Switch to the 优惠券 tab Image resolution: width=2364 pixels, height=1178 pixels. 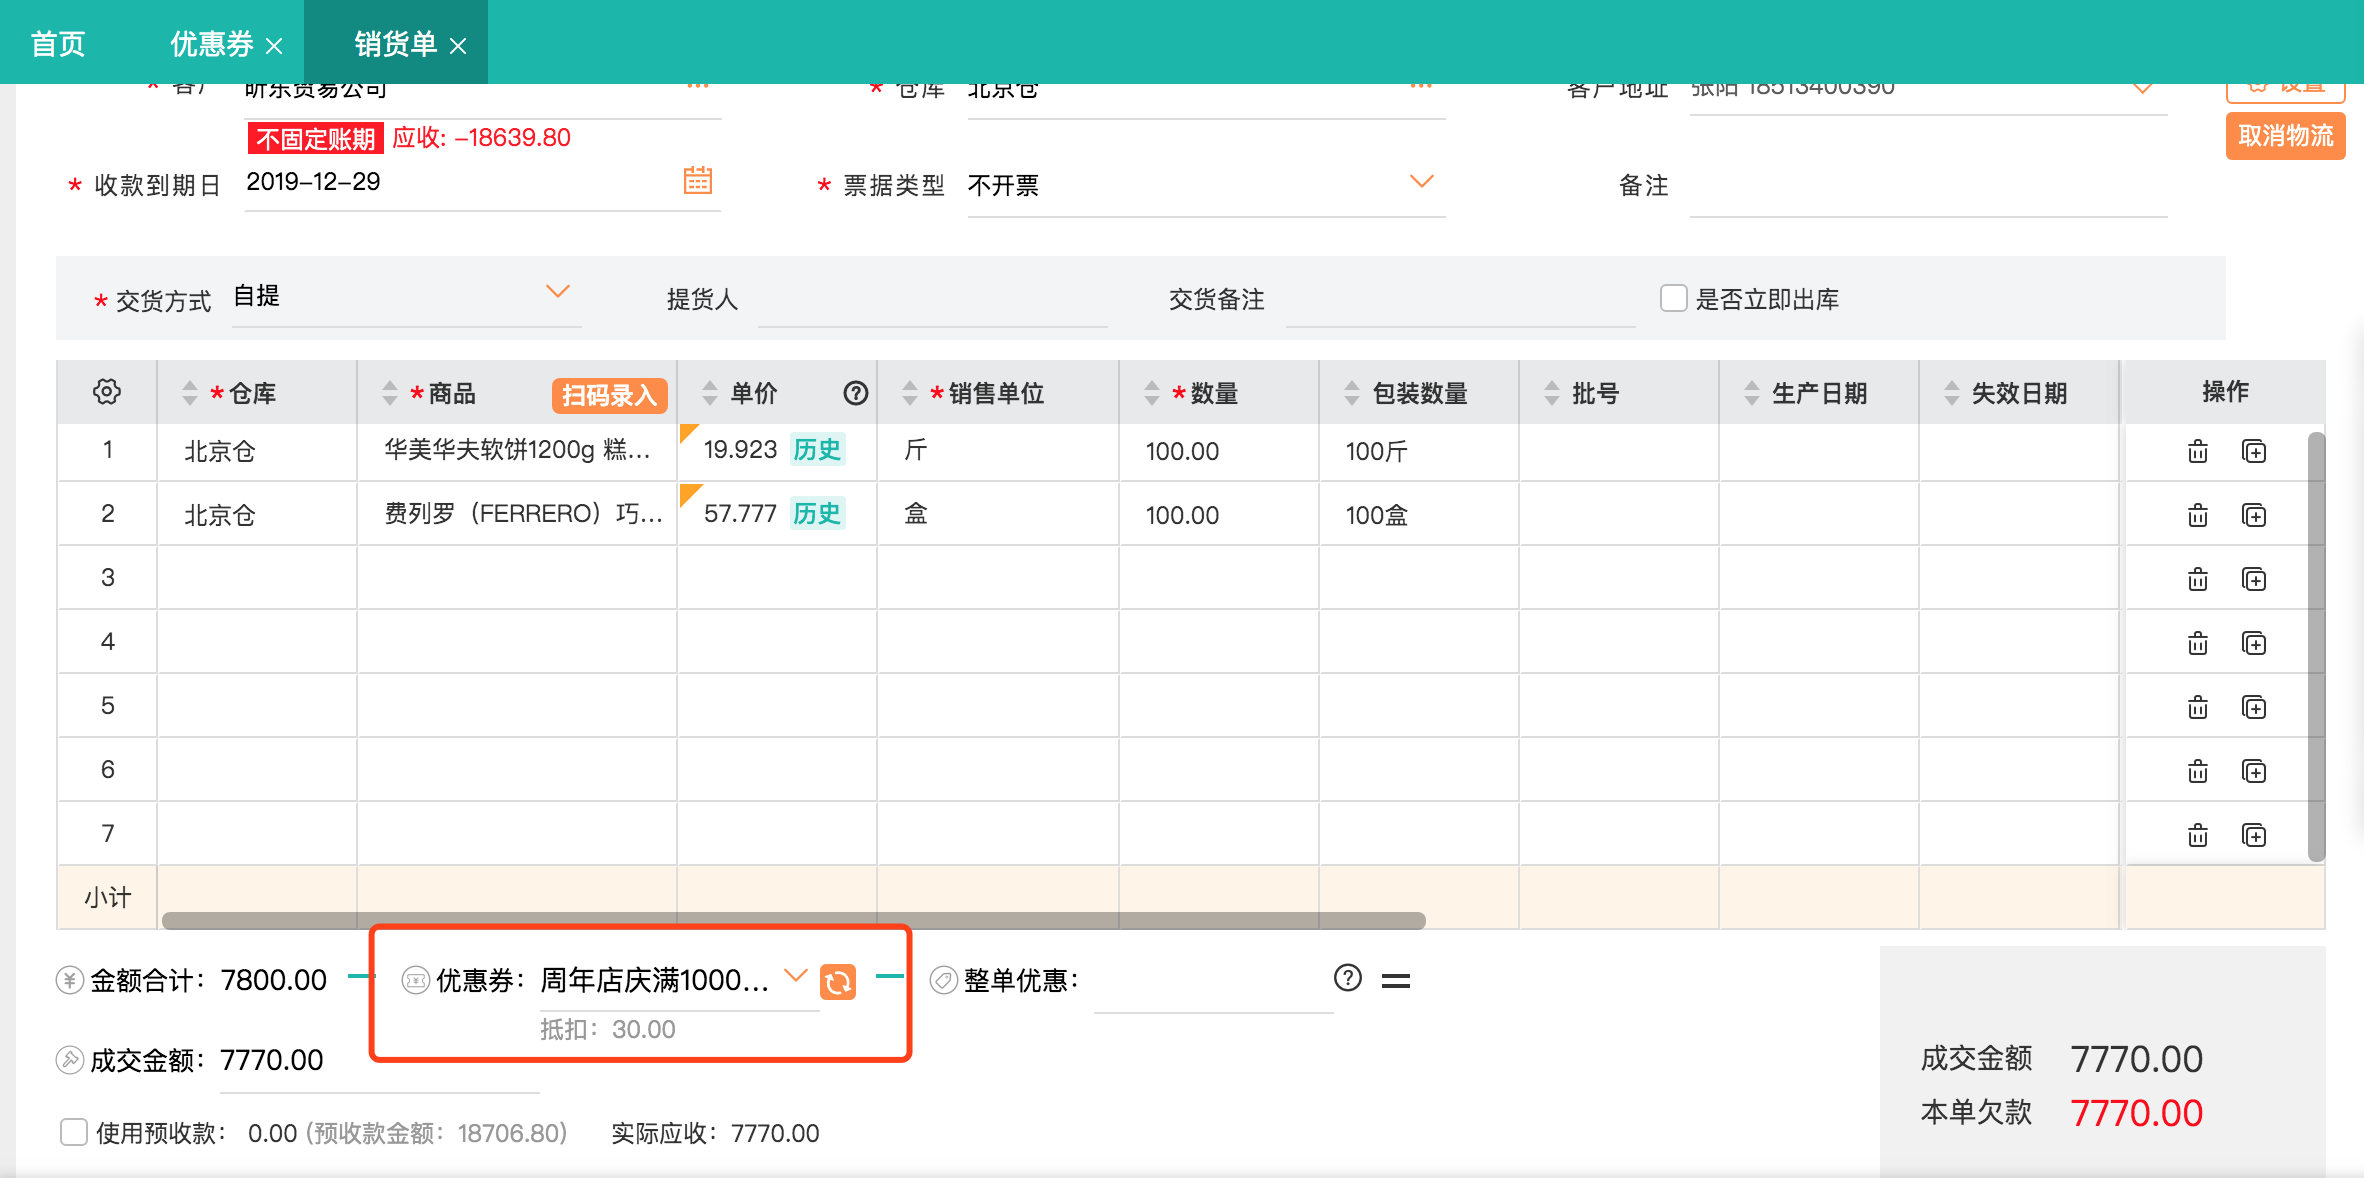click(211, 41)
